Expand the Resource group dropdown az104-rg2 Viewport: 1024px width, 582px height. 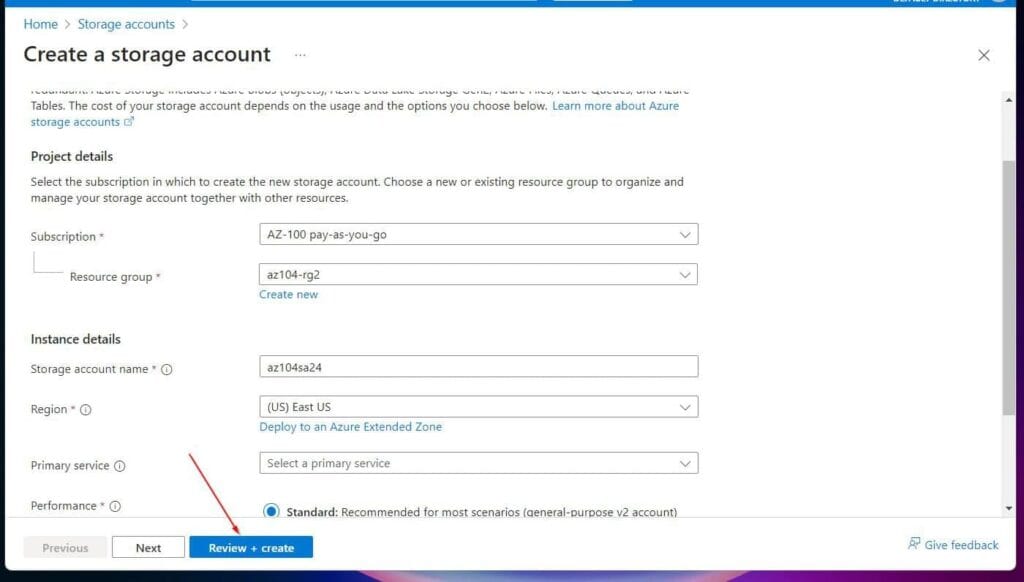pyautogui.click(x=479, y=274)
